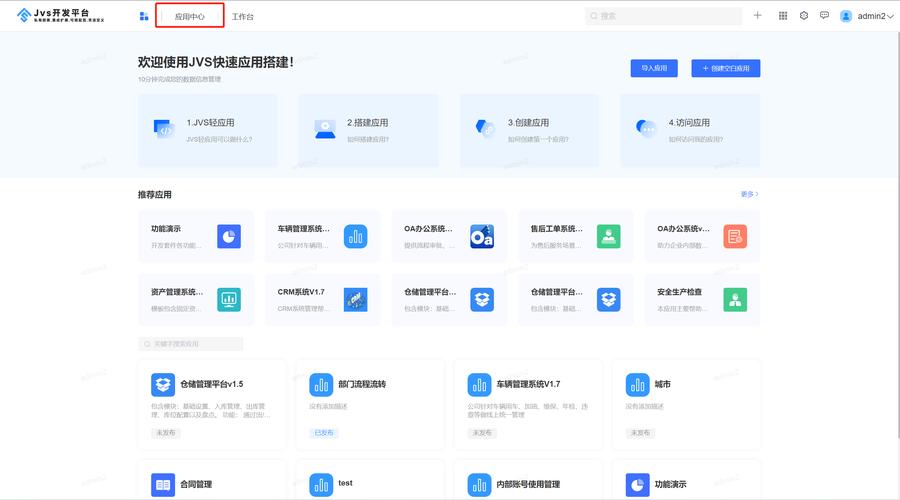This screenshot has width=900, height=500.
Task: Click the 关键字搜索应用 keyword search box
Action: click(190, 343)
